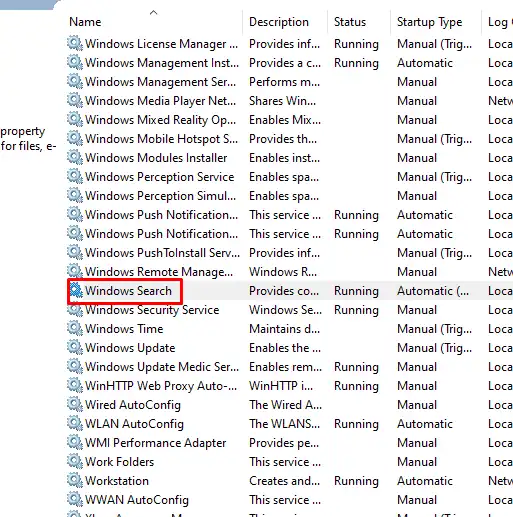Click Manual startup type of Windows Modules Installer

pos(417,158)
